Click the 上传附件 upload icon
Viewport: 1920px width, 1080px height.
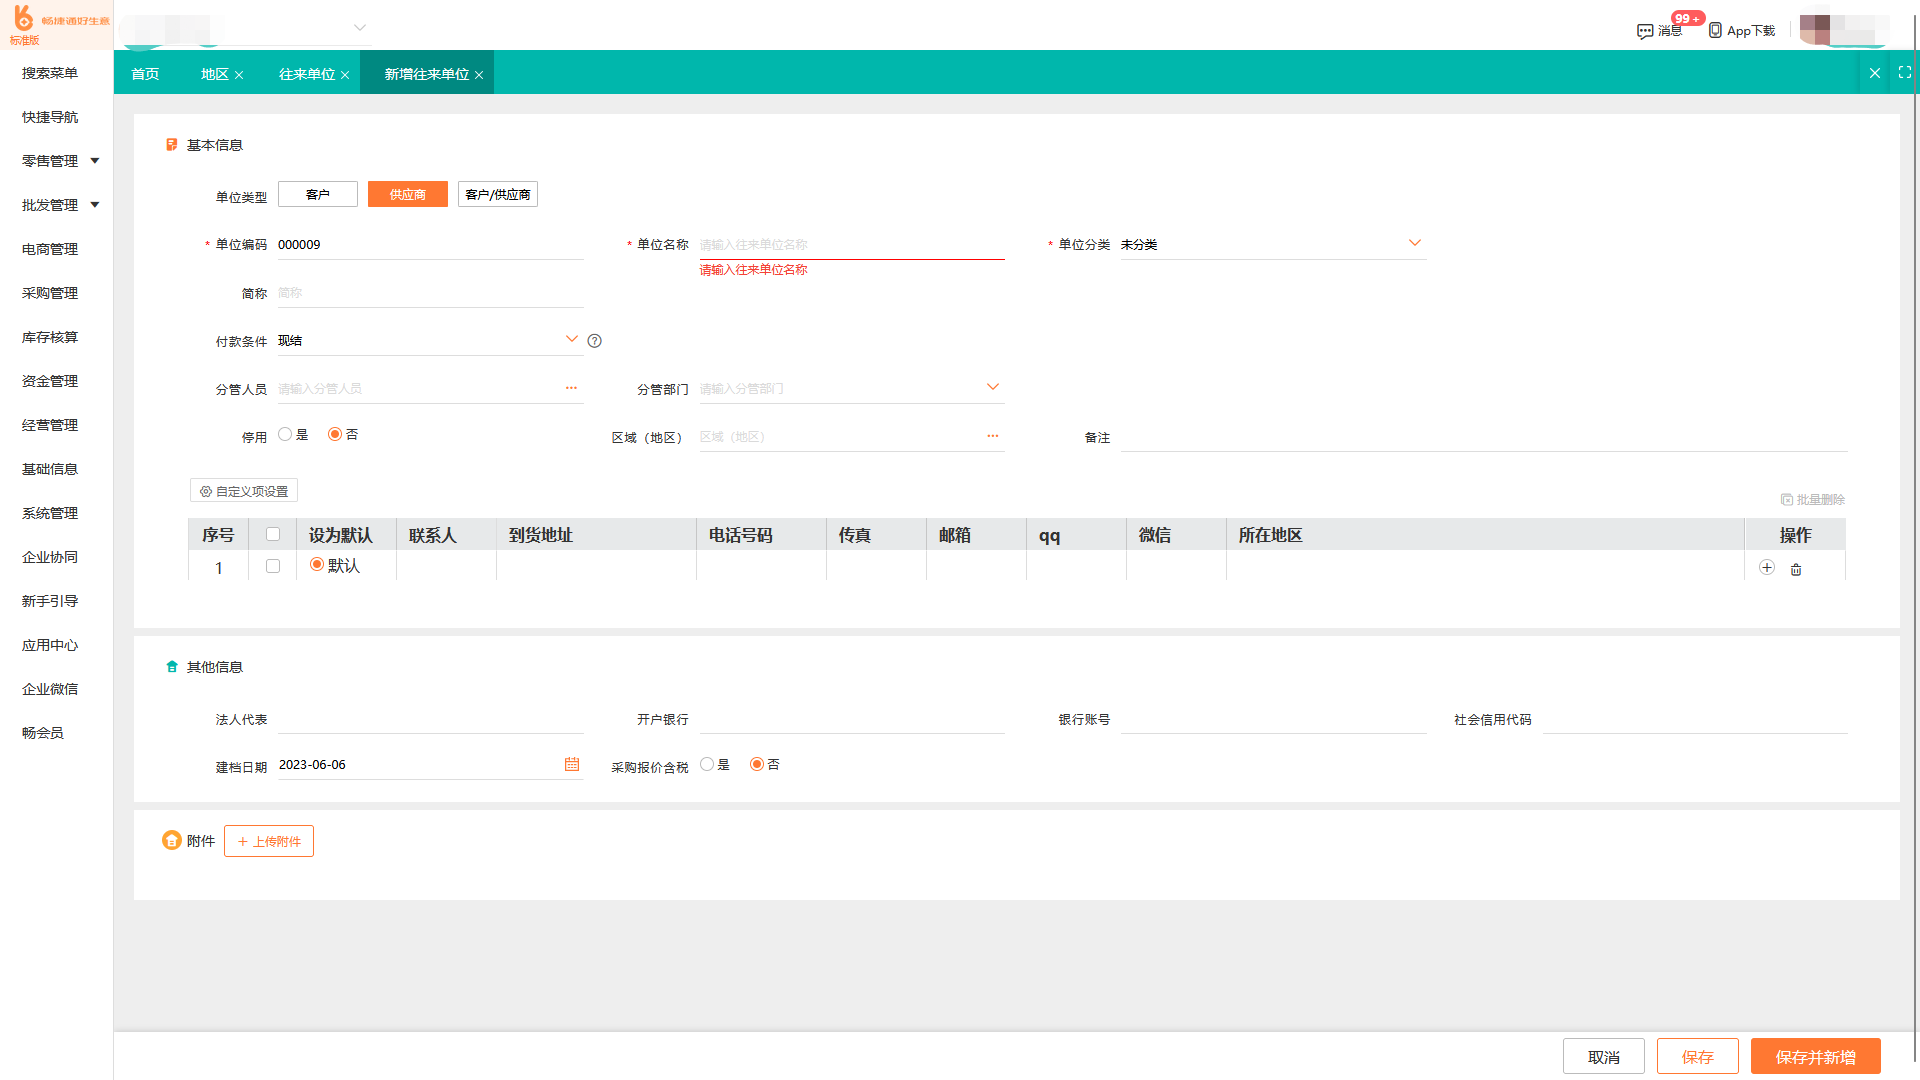[x=270, y=841]
